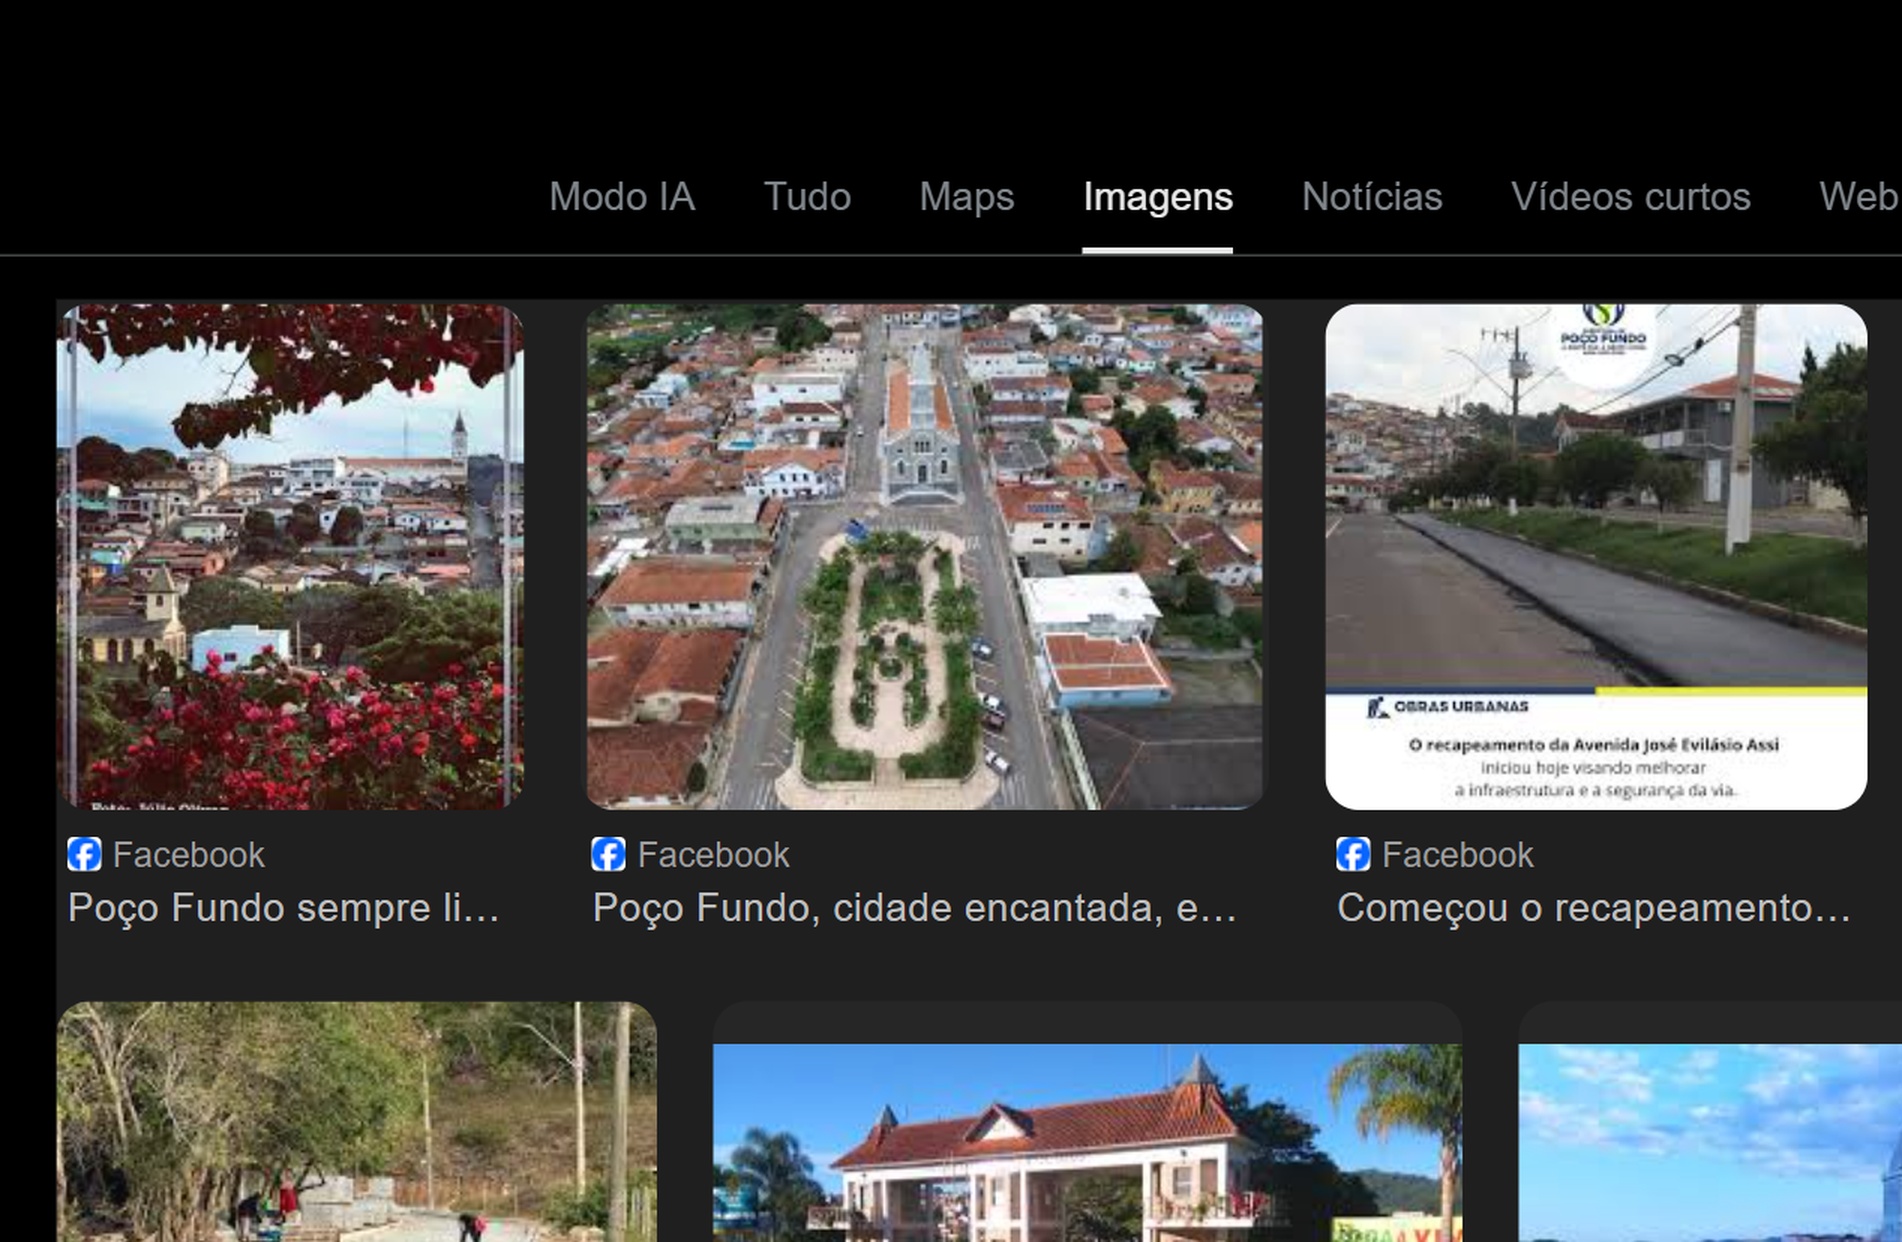The image size is (1902, 1242).
Task: Open the photo of the red-roofed building with palm trees
Action: (x=1086, y=1140)
